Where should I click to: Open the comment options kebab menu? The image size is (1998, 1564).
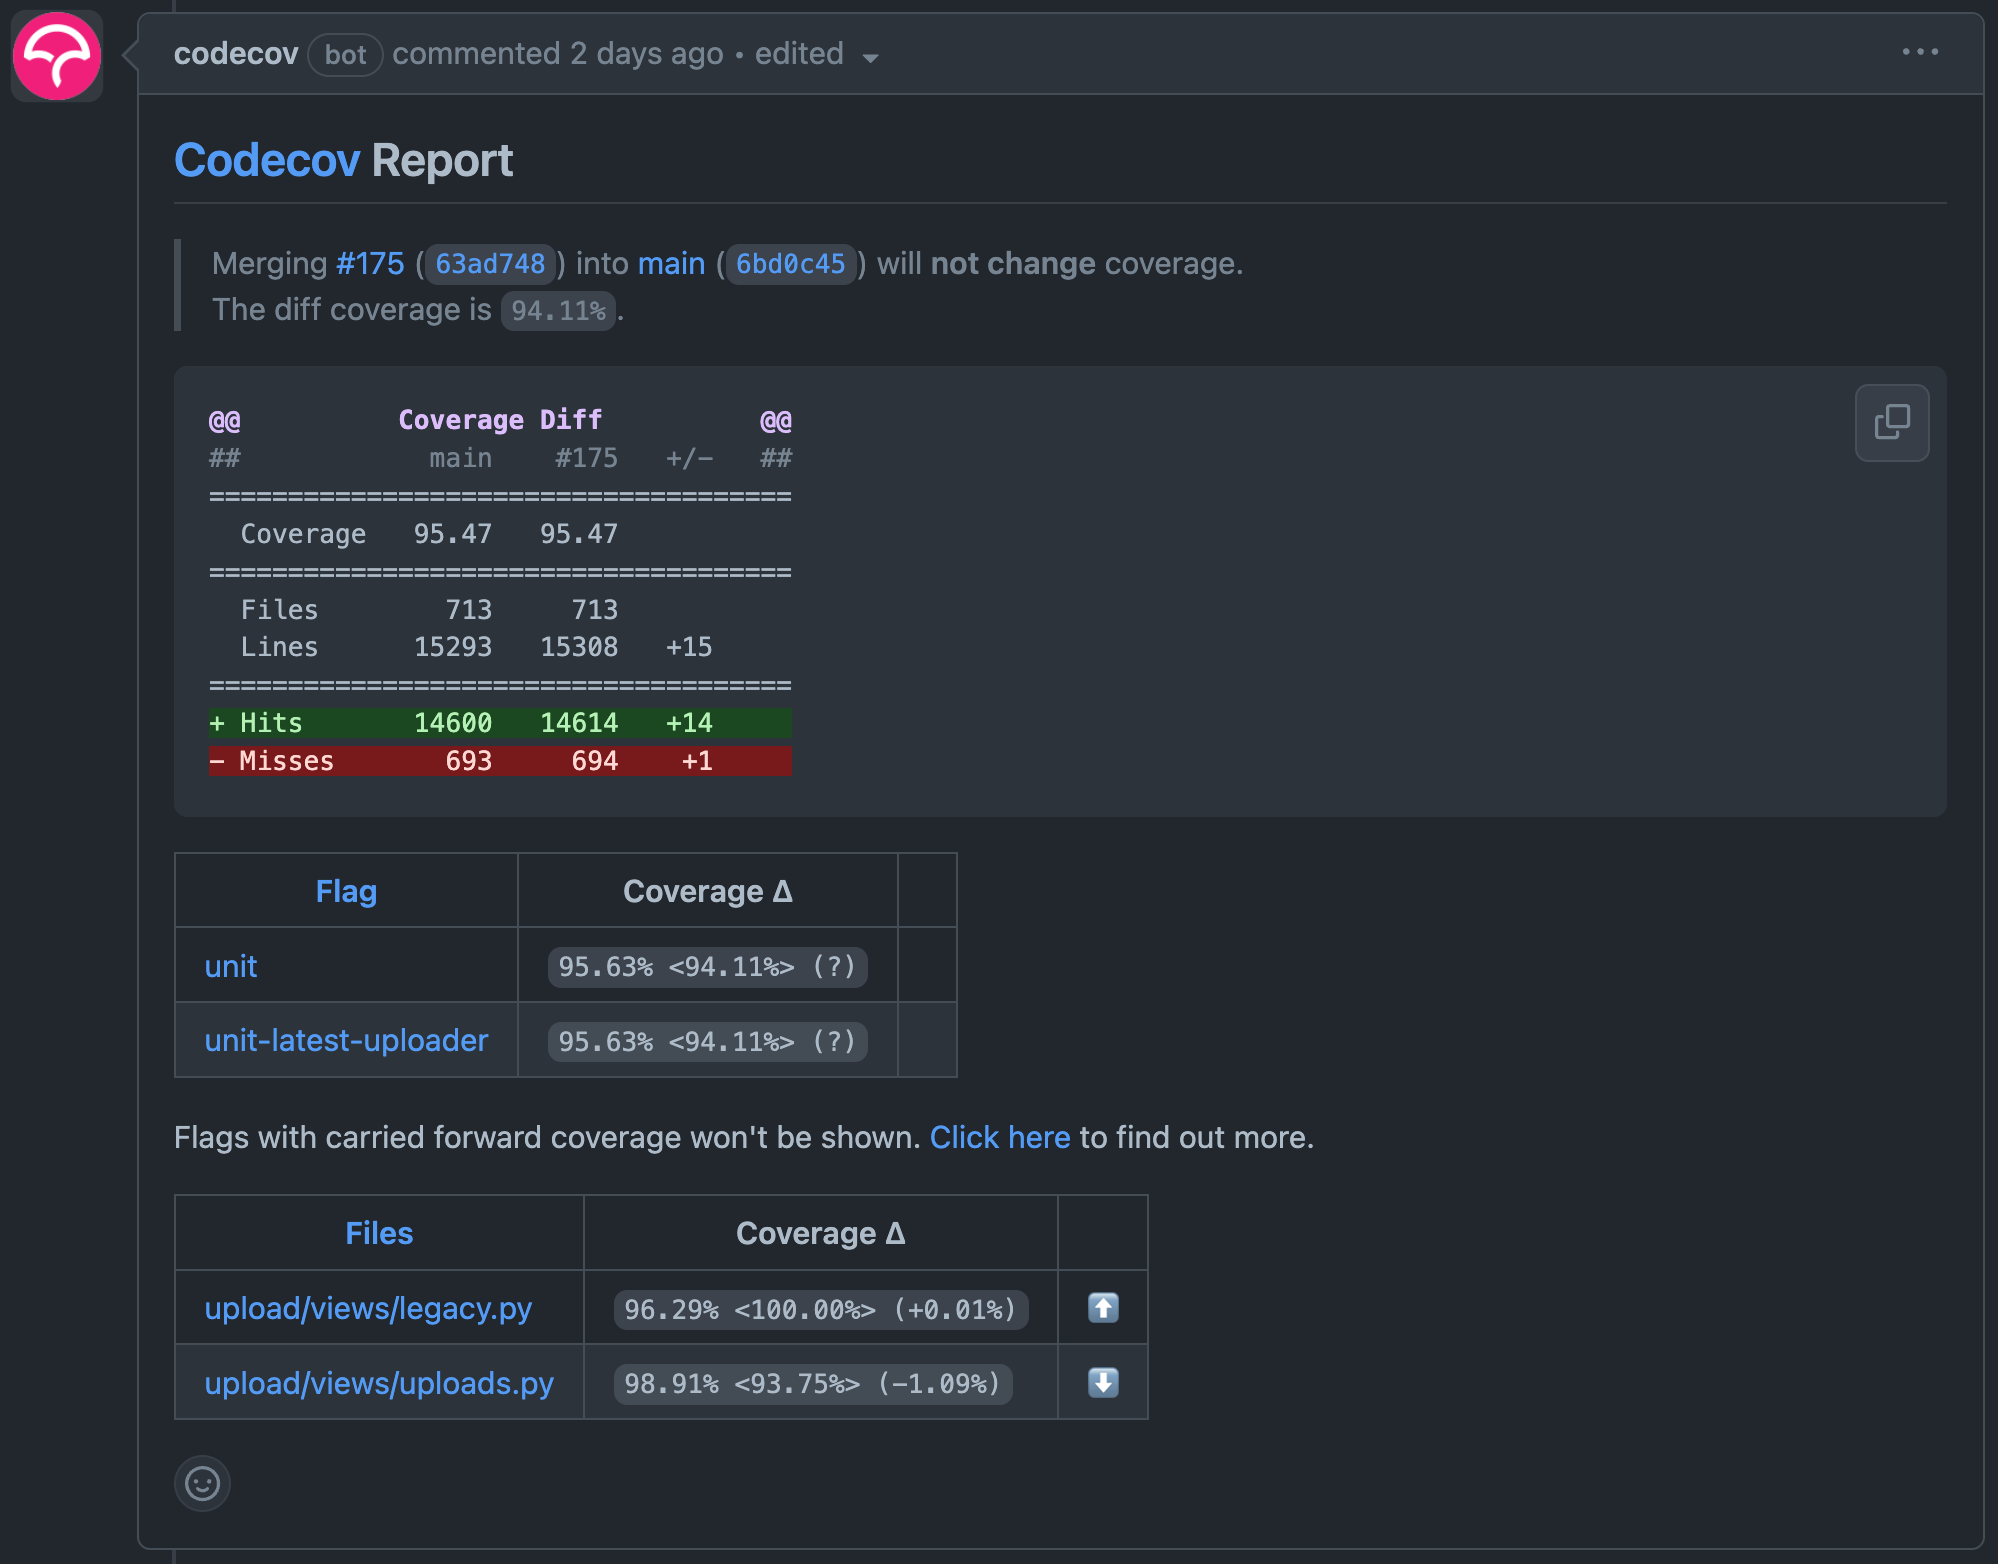coord(1920,53)
